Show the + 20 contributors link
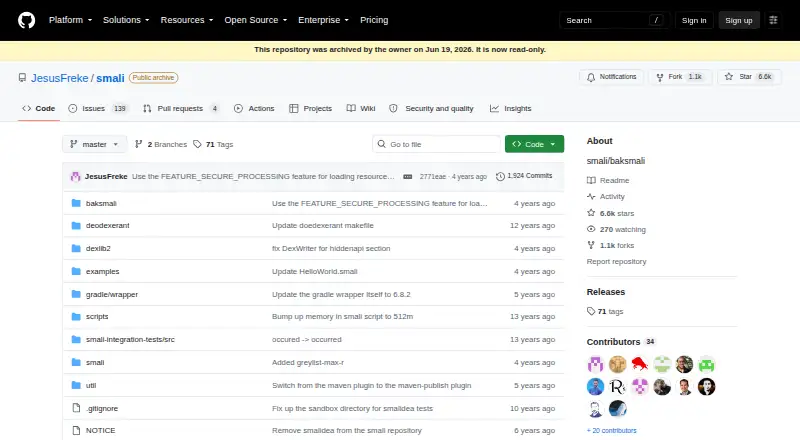Screen dimensions: 800x440 (612, 431)
